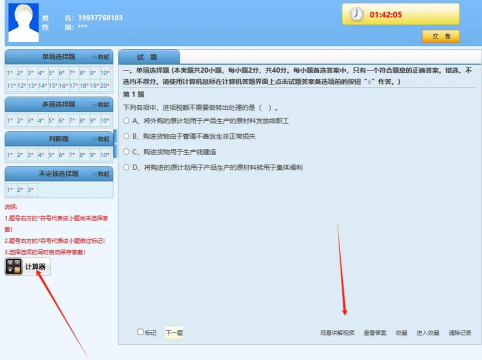Go to the next question with 下一题
This screenshot has height=360, width=482.
(x=174, y=333)
